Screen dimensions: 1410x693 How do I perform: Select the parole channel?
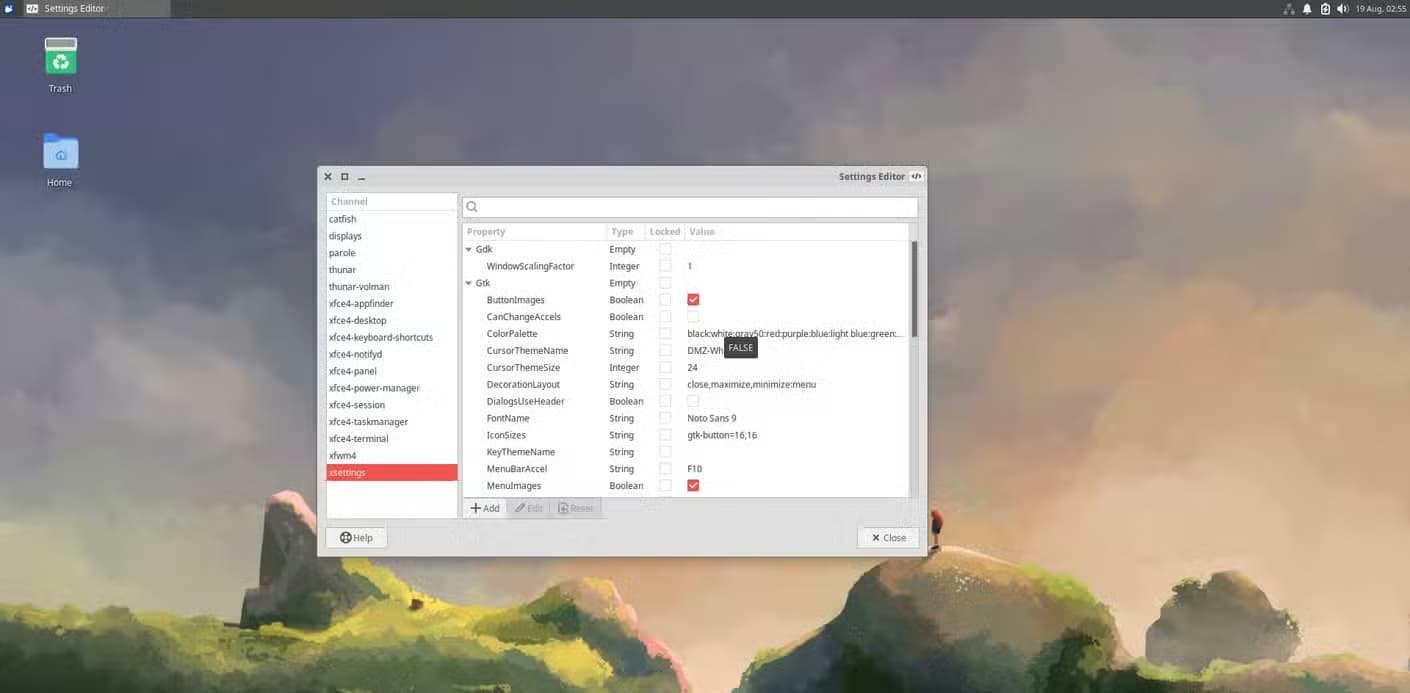point(391,253)
